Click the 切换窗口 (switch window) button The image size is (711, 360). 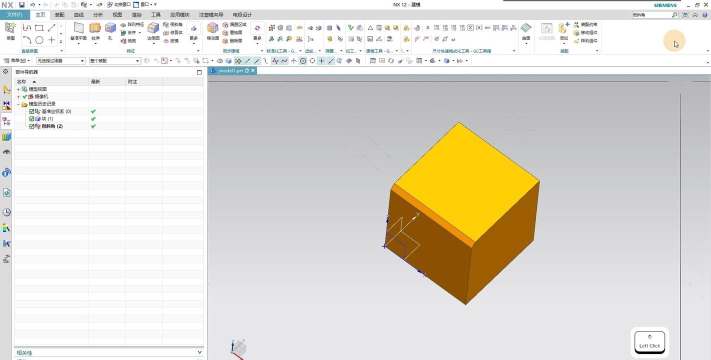(x=119, y=5)
